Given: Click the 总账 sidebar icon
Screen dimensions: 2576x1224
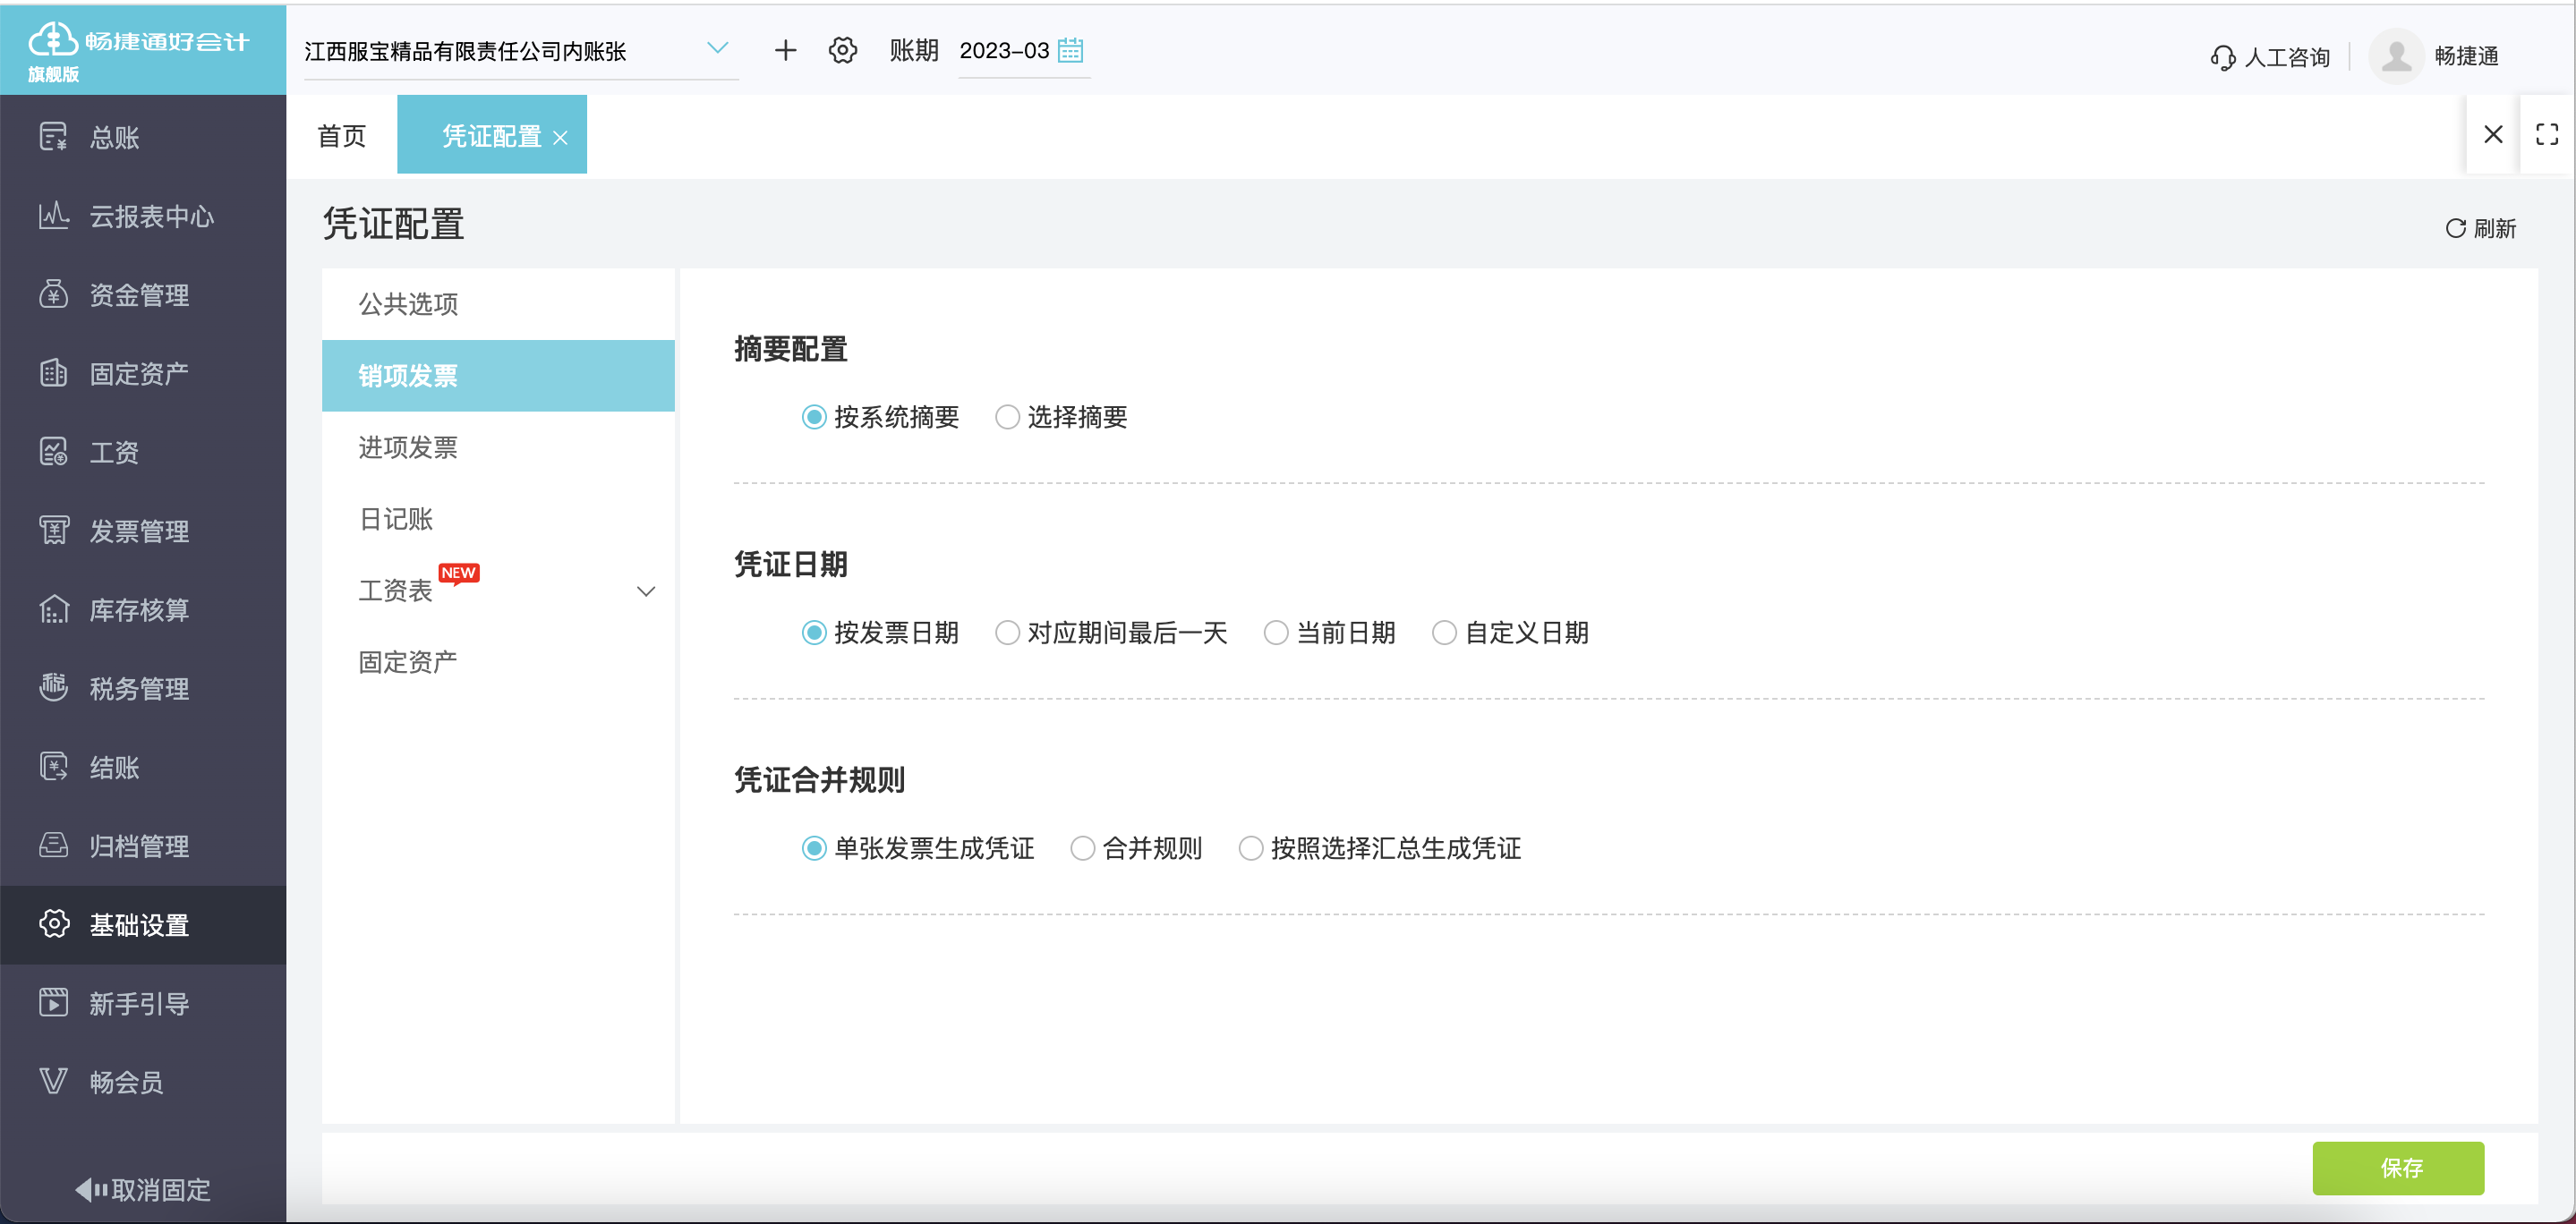Looking at the screenshot, I should [51, 138].
